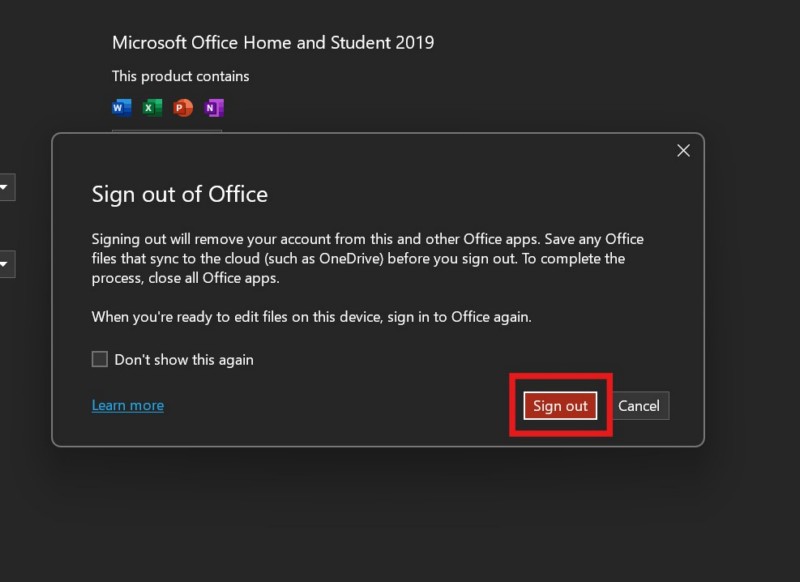Cancel the sign out dialog
Viewport: 800px width, 582px height.
(x=638, y=405)
